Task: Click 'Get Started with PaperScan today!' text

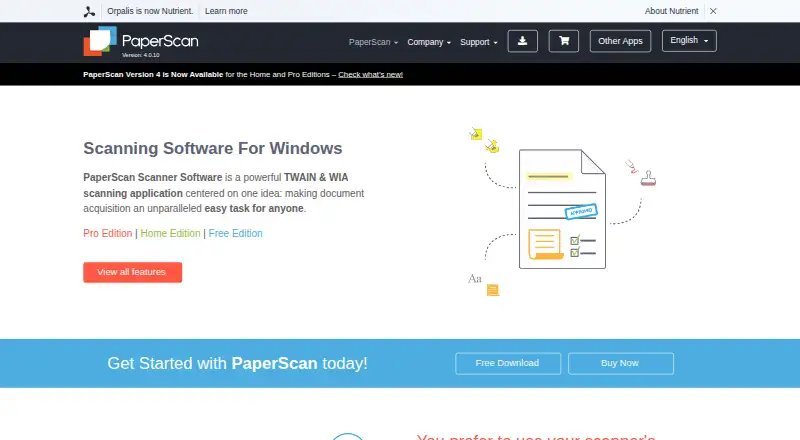Action: (x=237, y=363)
